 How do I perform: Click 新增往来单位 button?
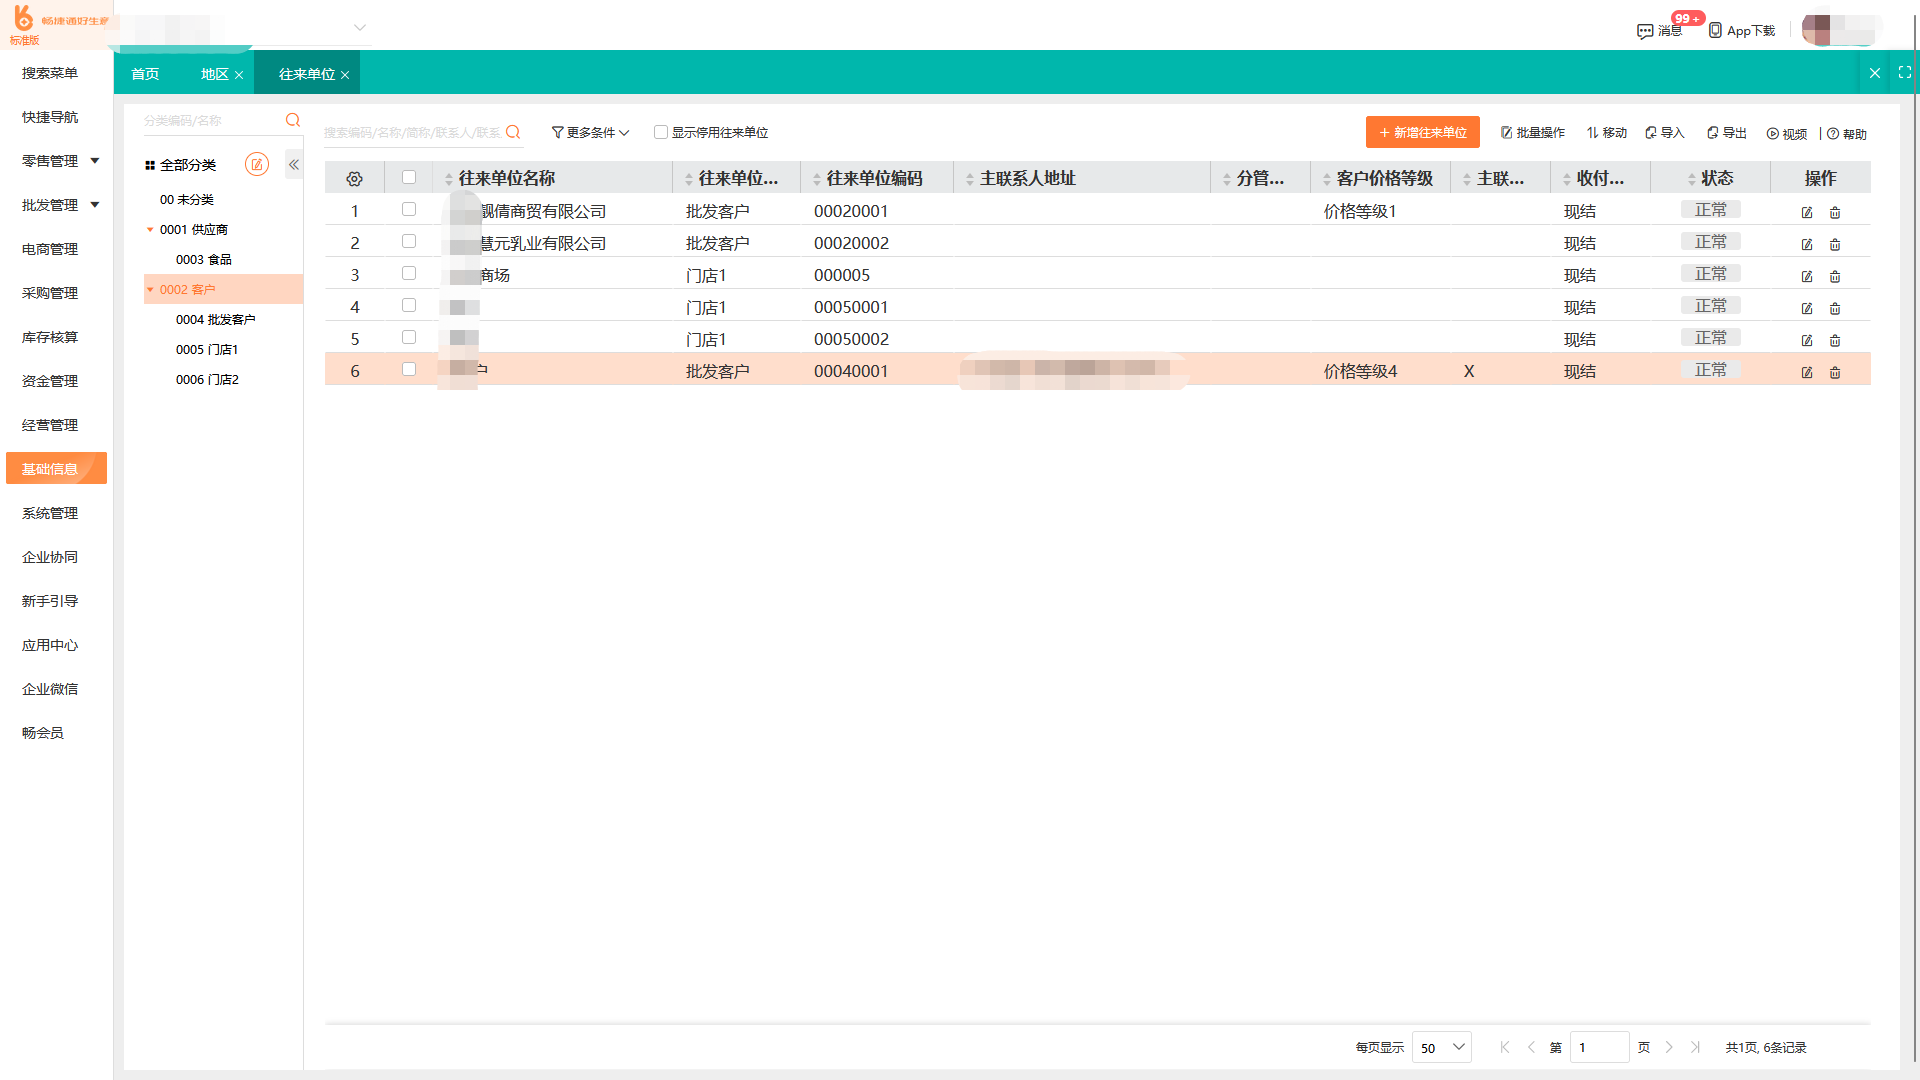point(1424,131)
